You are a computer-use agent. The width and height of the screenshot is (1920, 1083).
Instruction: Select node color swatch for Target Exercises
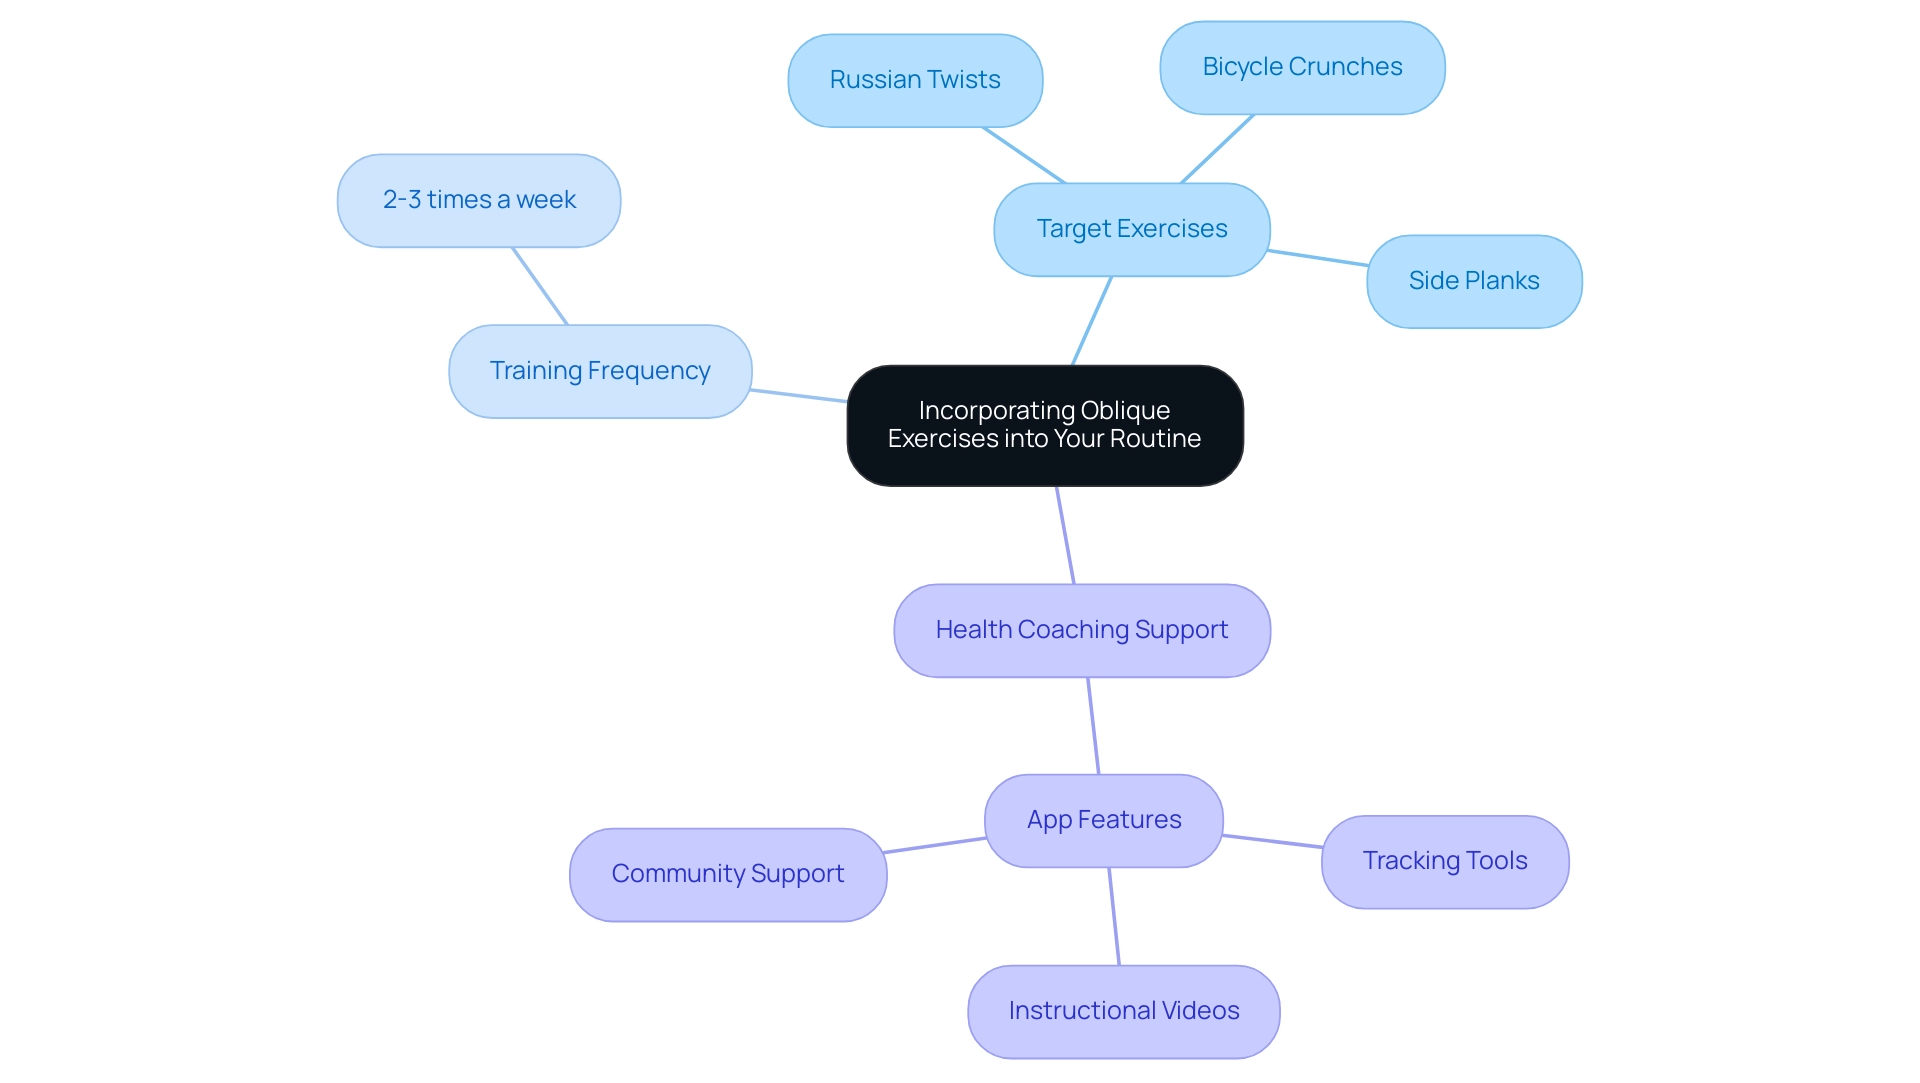click(1131, 228)
